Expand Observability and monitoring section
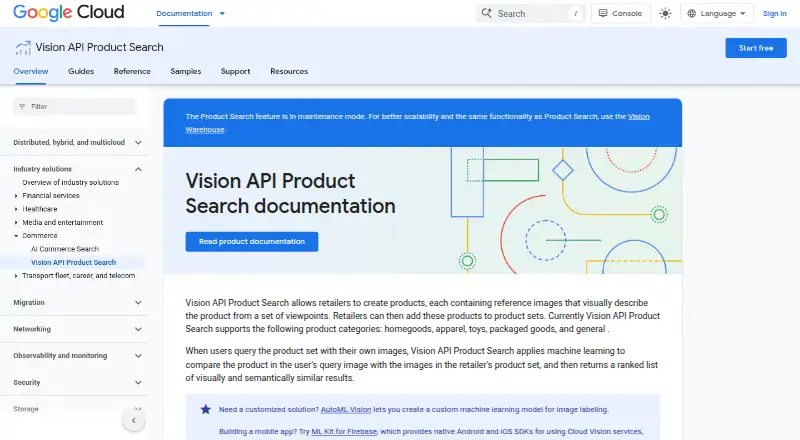Image resolution: width=800 pixels, height=440 pixels. pos(138,356)
